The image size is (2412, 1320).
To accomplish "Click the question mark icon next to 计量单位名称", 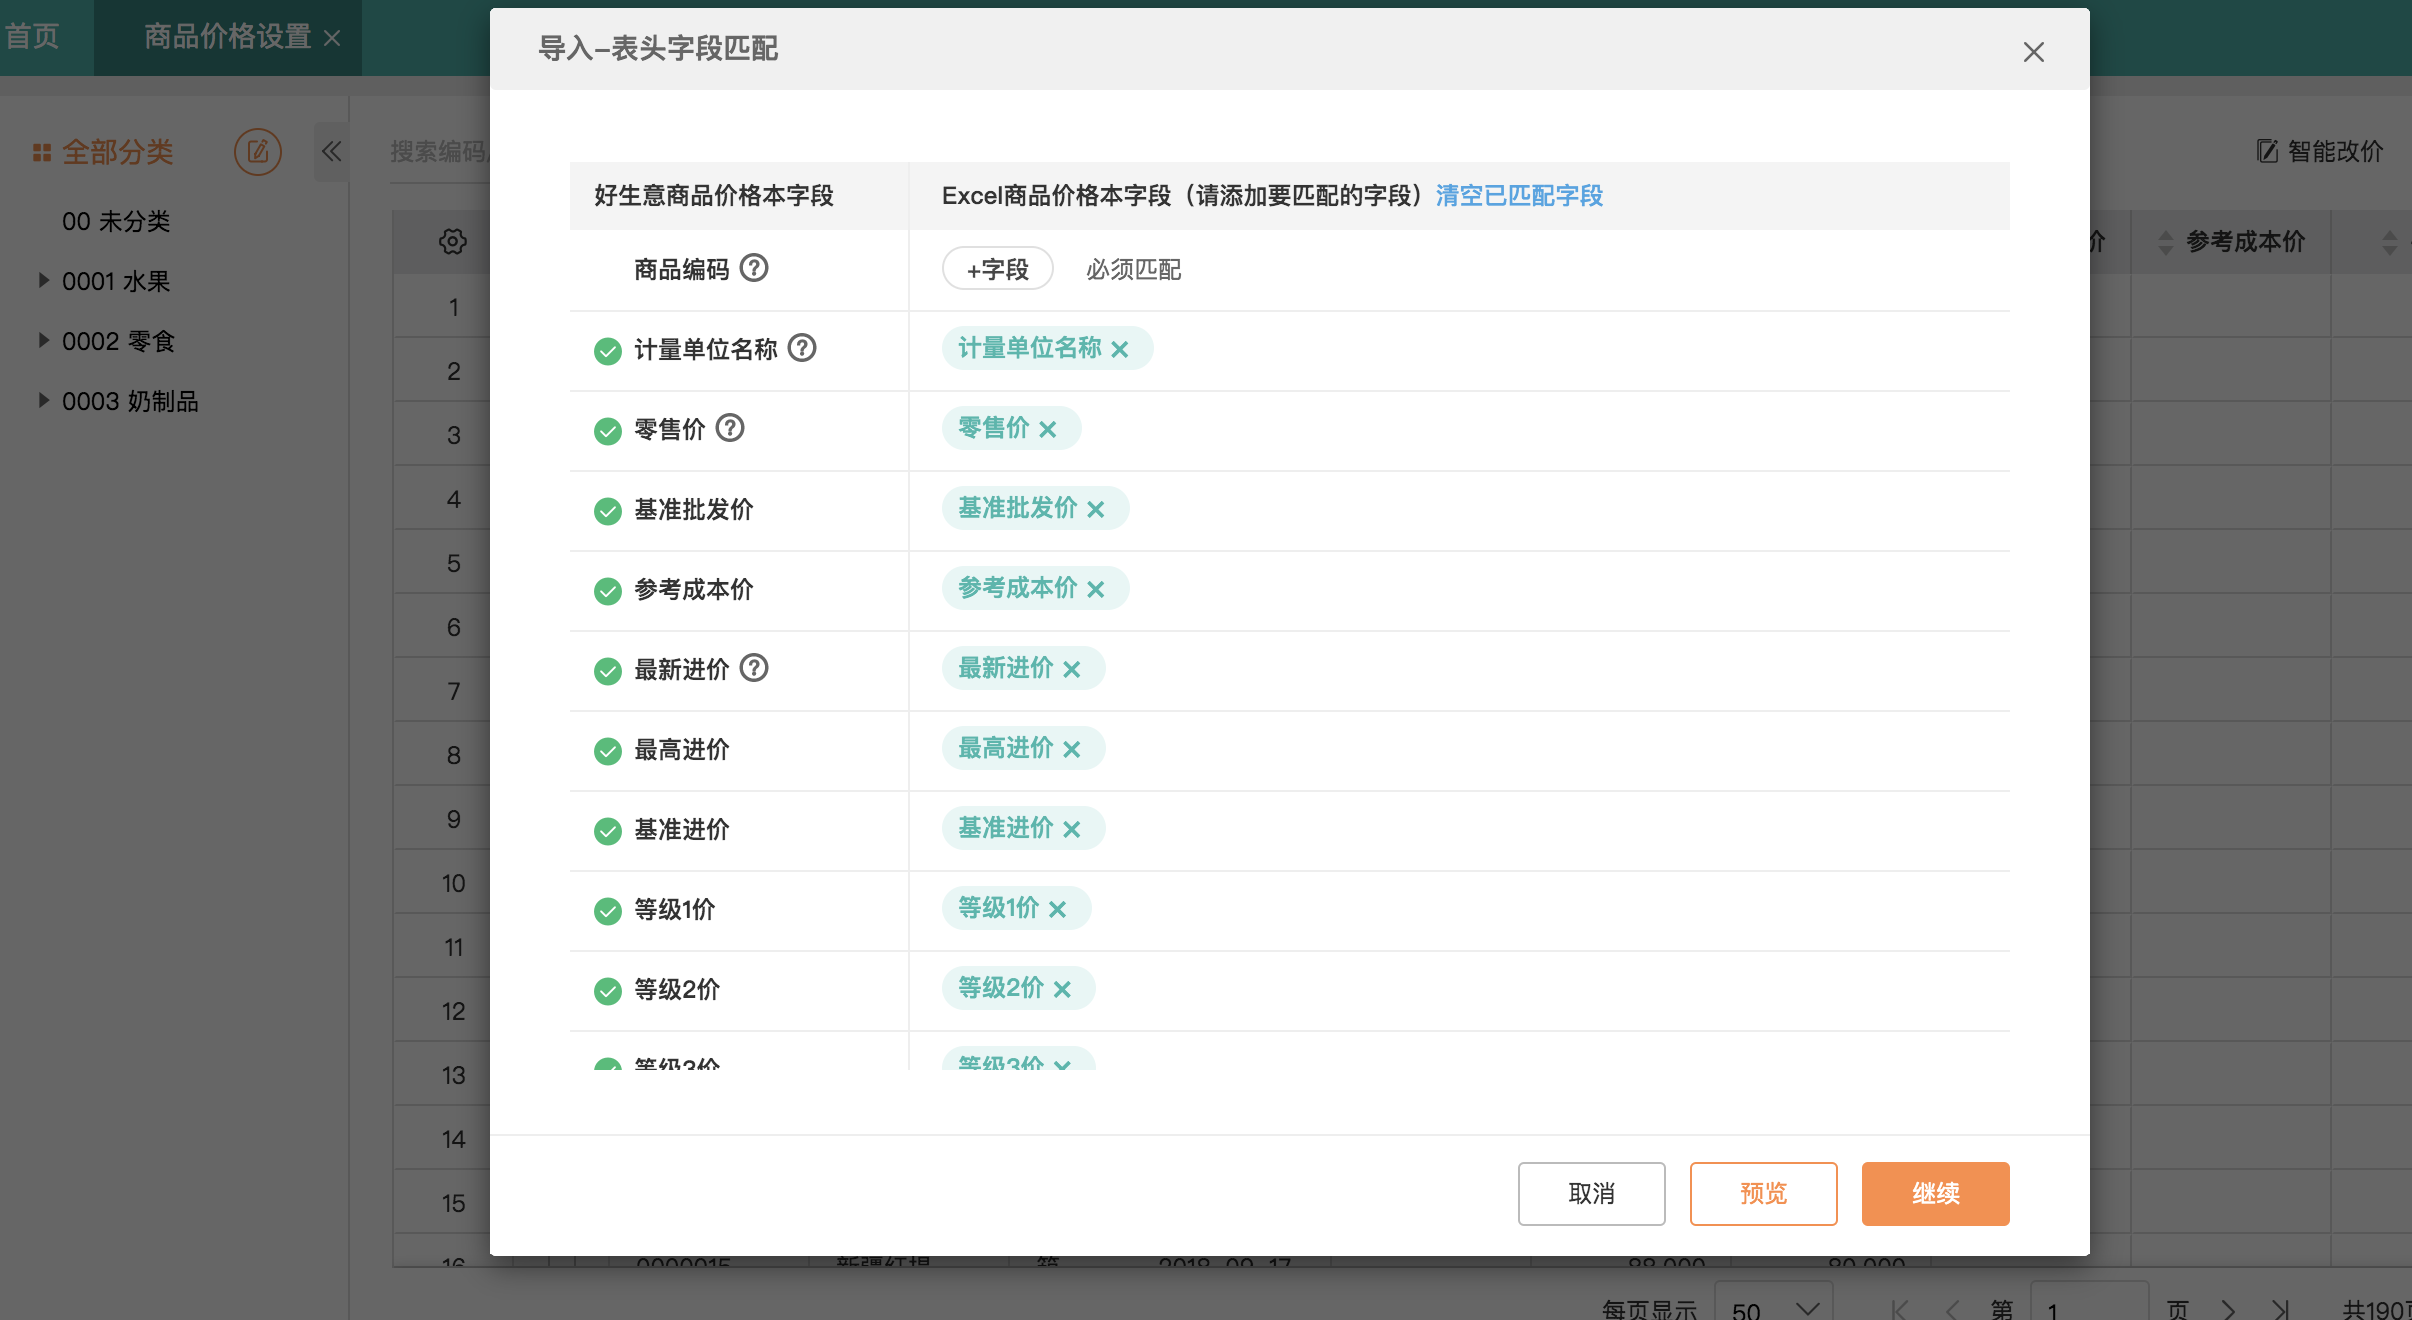I will click(801, 348).
